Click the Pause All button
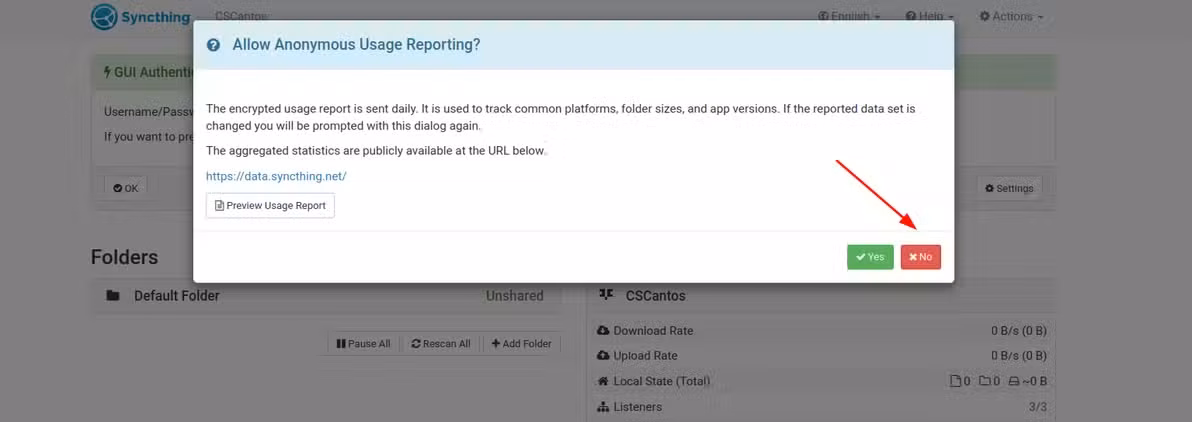This screenshot has height=422, width=1192. 363,344
